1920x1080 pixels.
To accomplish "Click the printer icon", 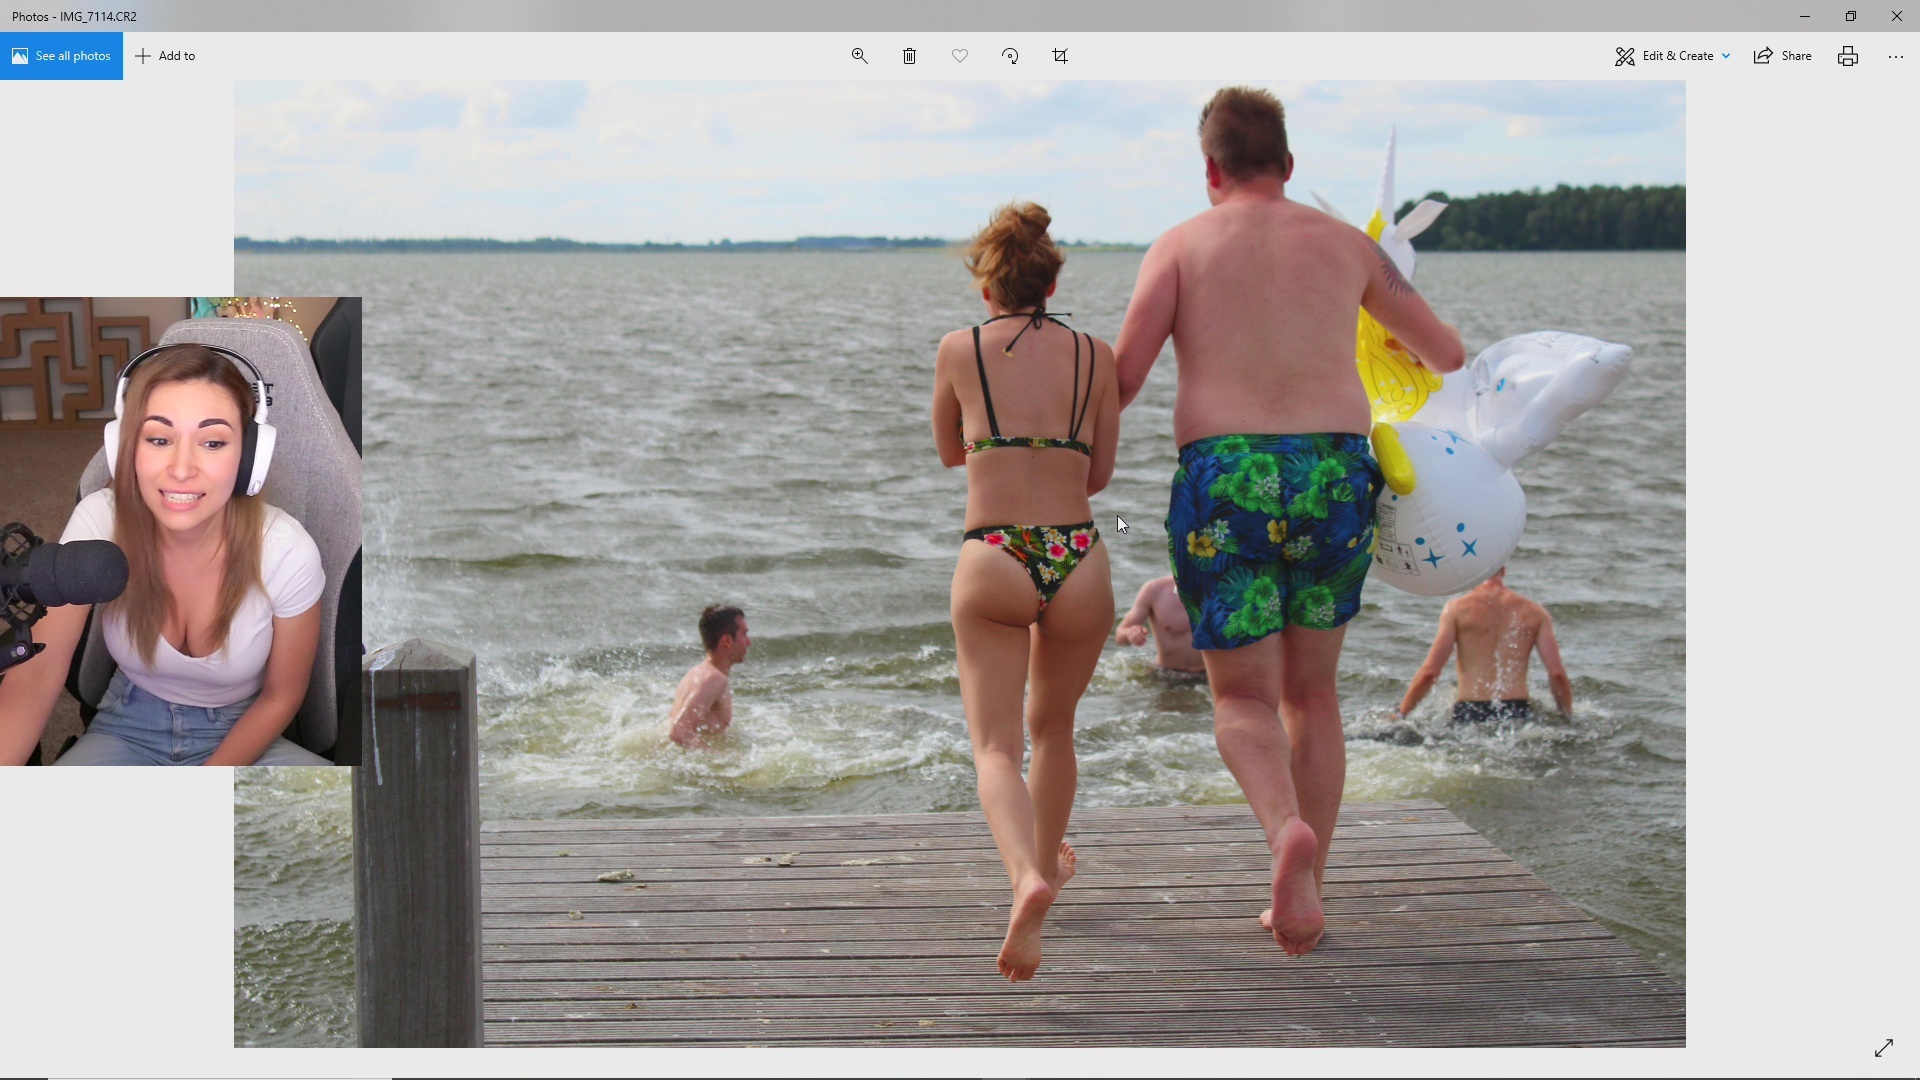I will click(x=1847, y=56).
